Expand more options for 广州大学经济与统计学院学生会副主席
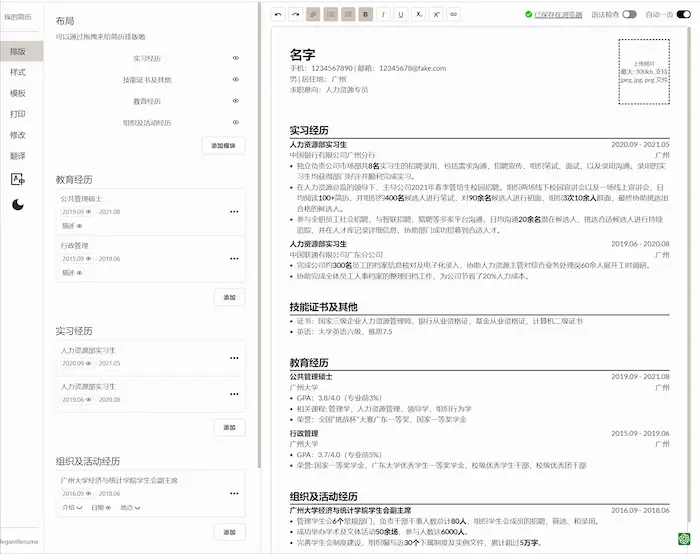Screen dimensions: 700x554 (234, 494)
